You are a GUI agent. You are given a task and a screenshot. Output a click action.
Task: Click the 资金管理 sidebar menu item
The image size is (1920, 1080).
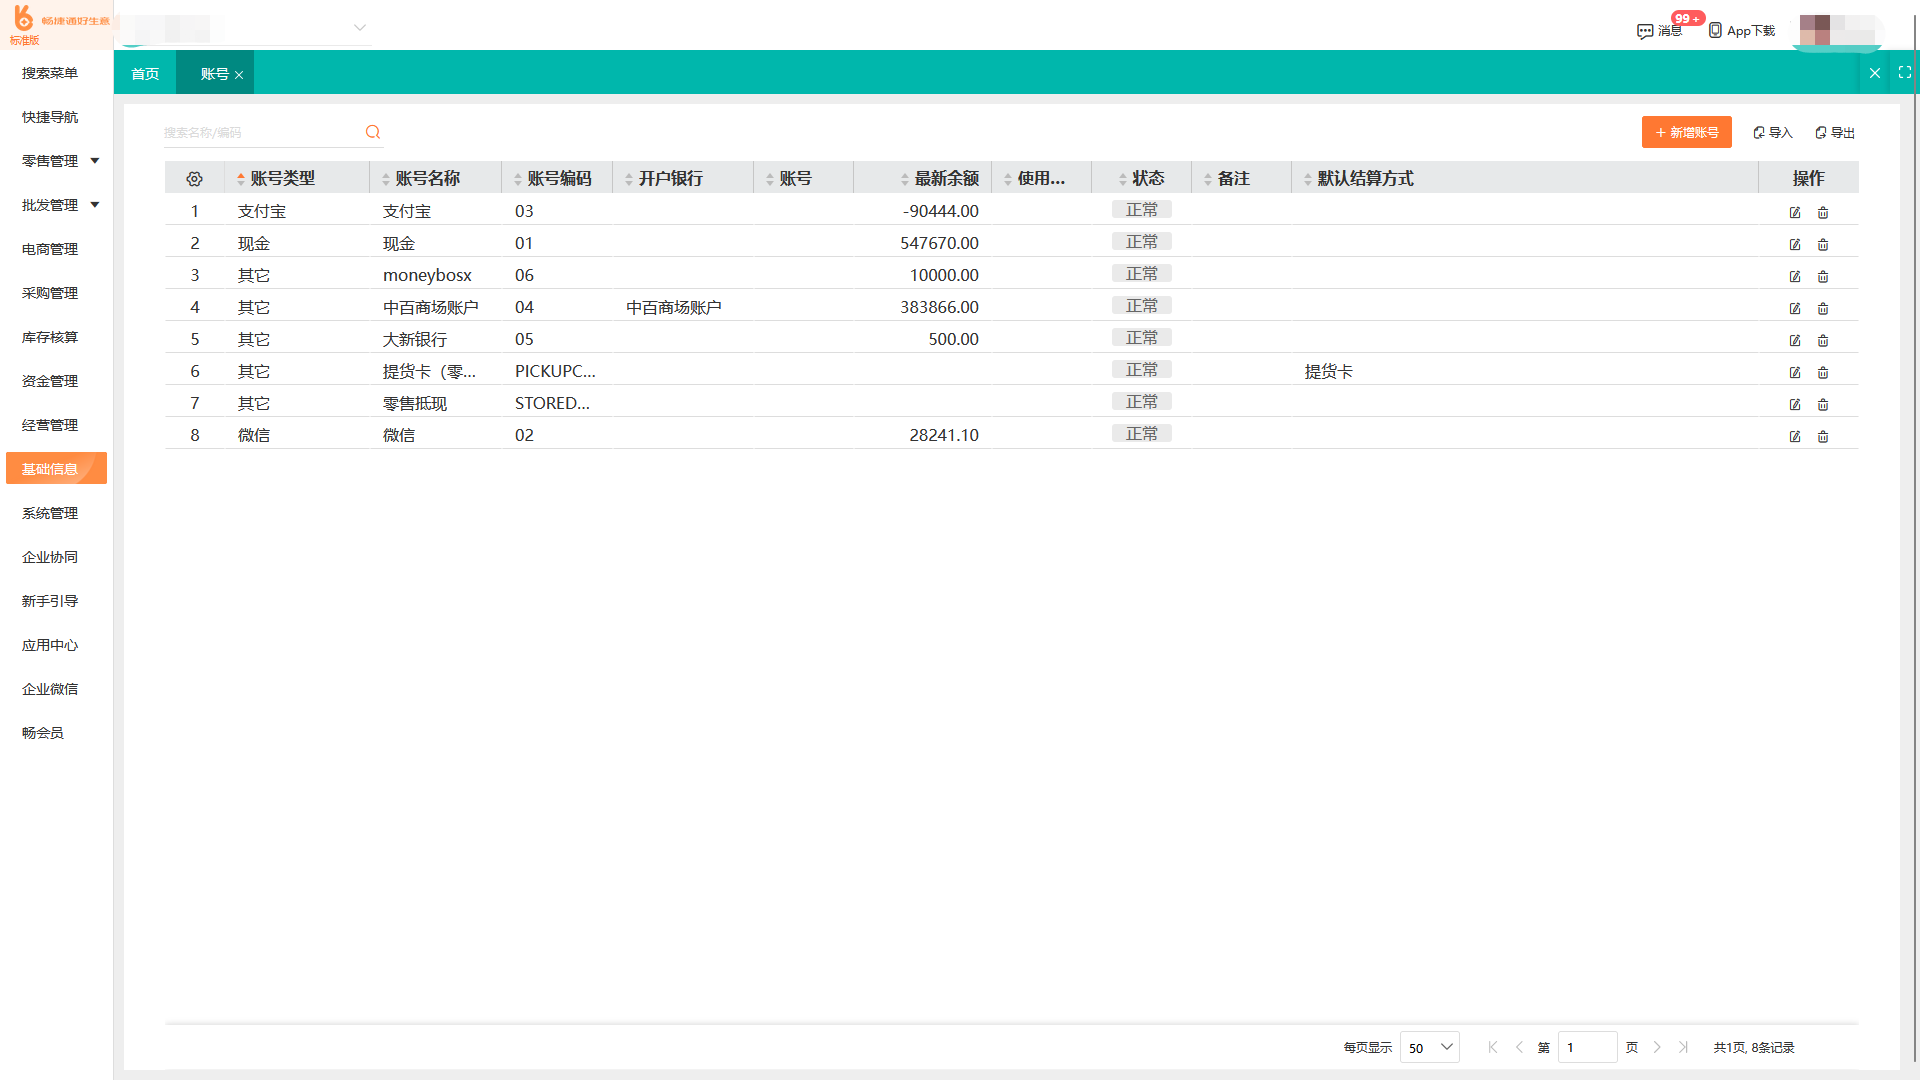(x=51, y=380)
